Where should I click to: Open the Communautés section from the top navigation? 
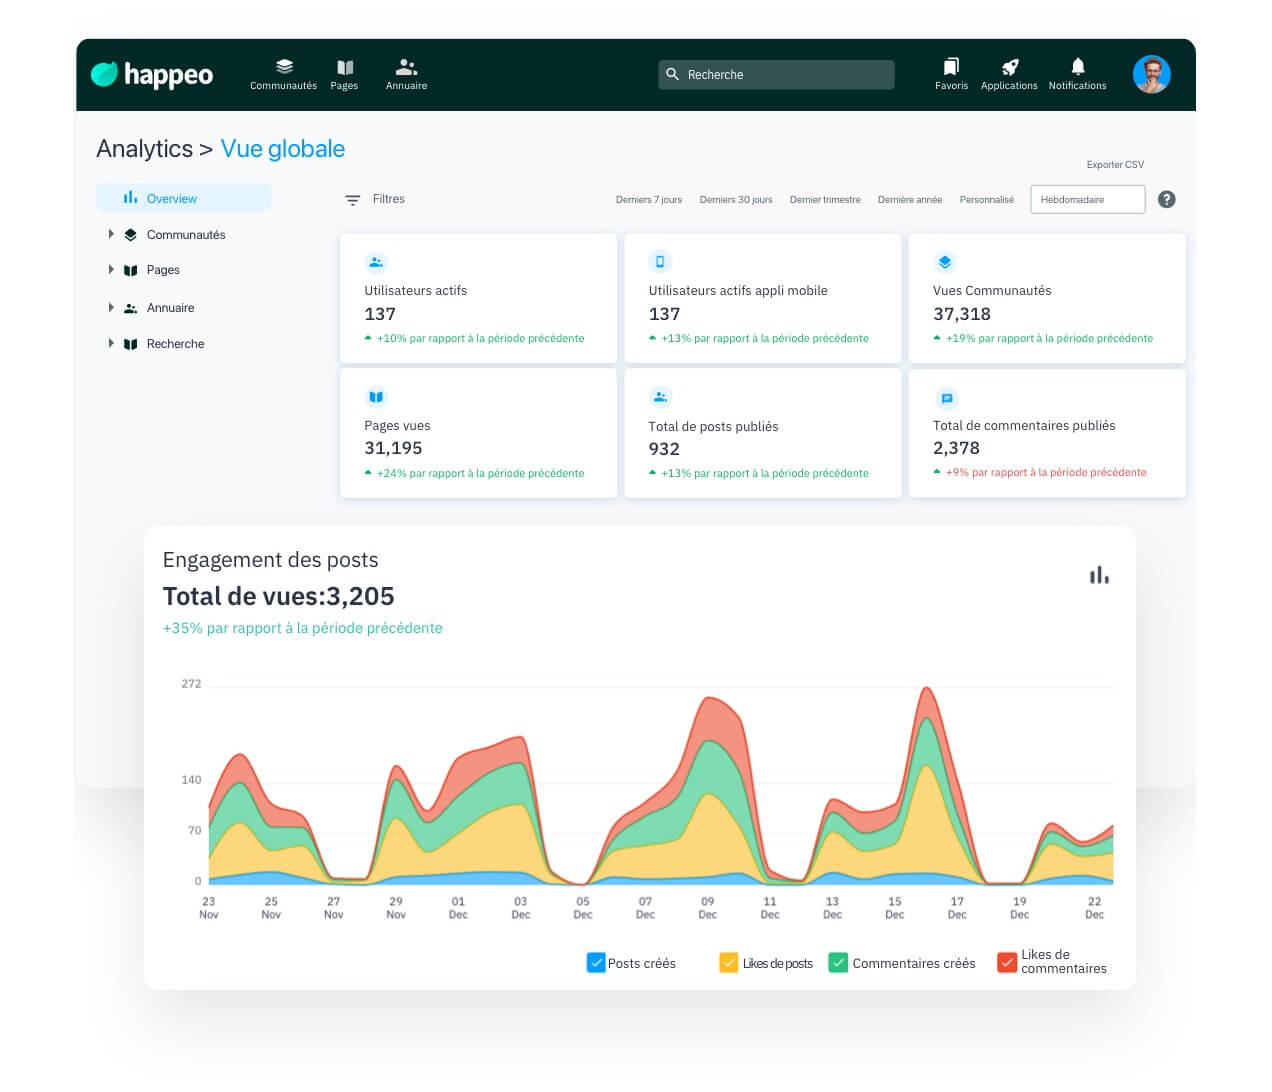coord(283,73)
